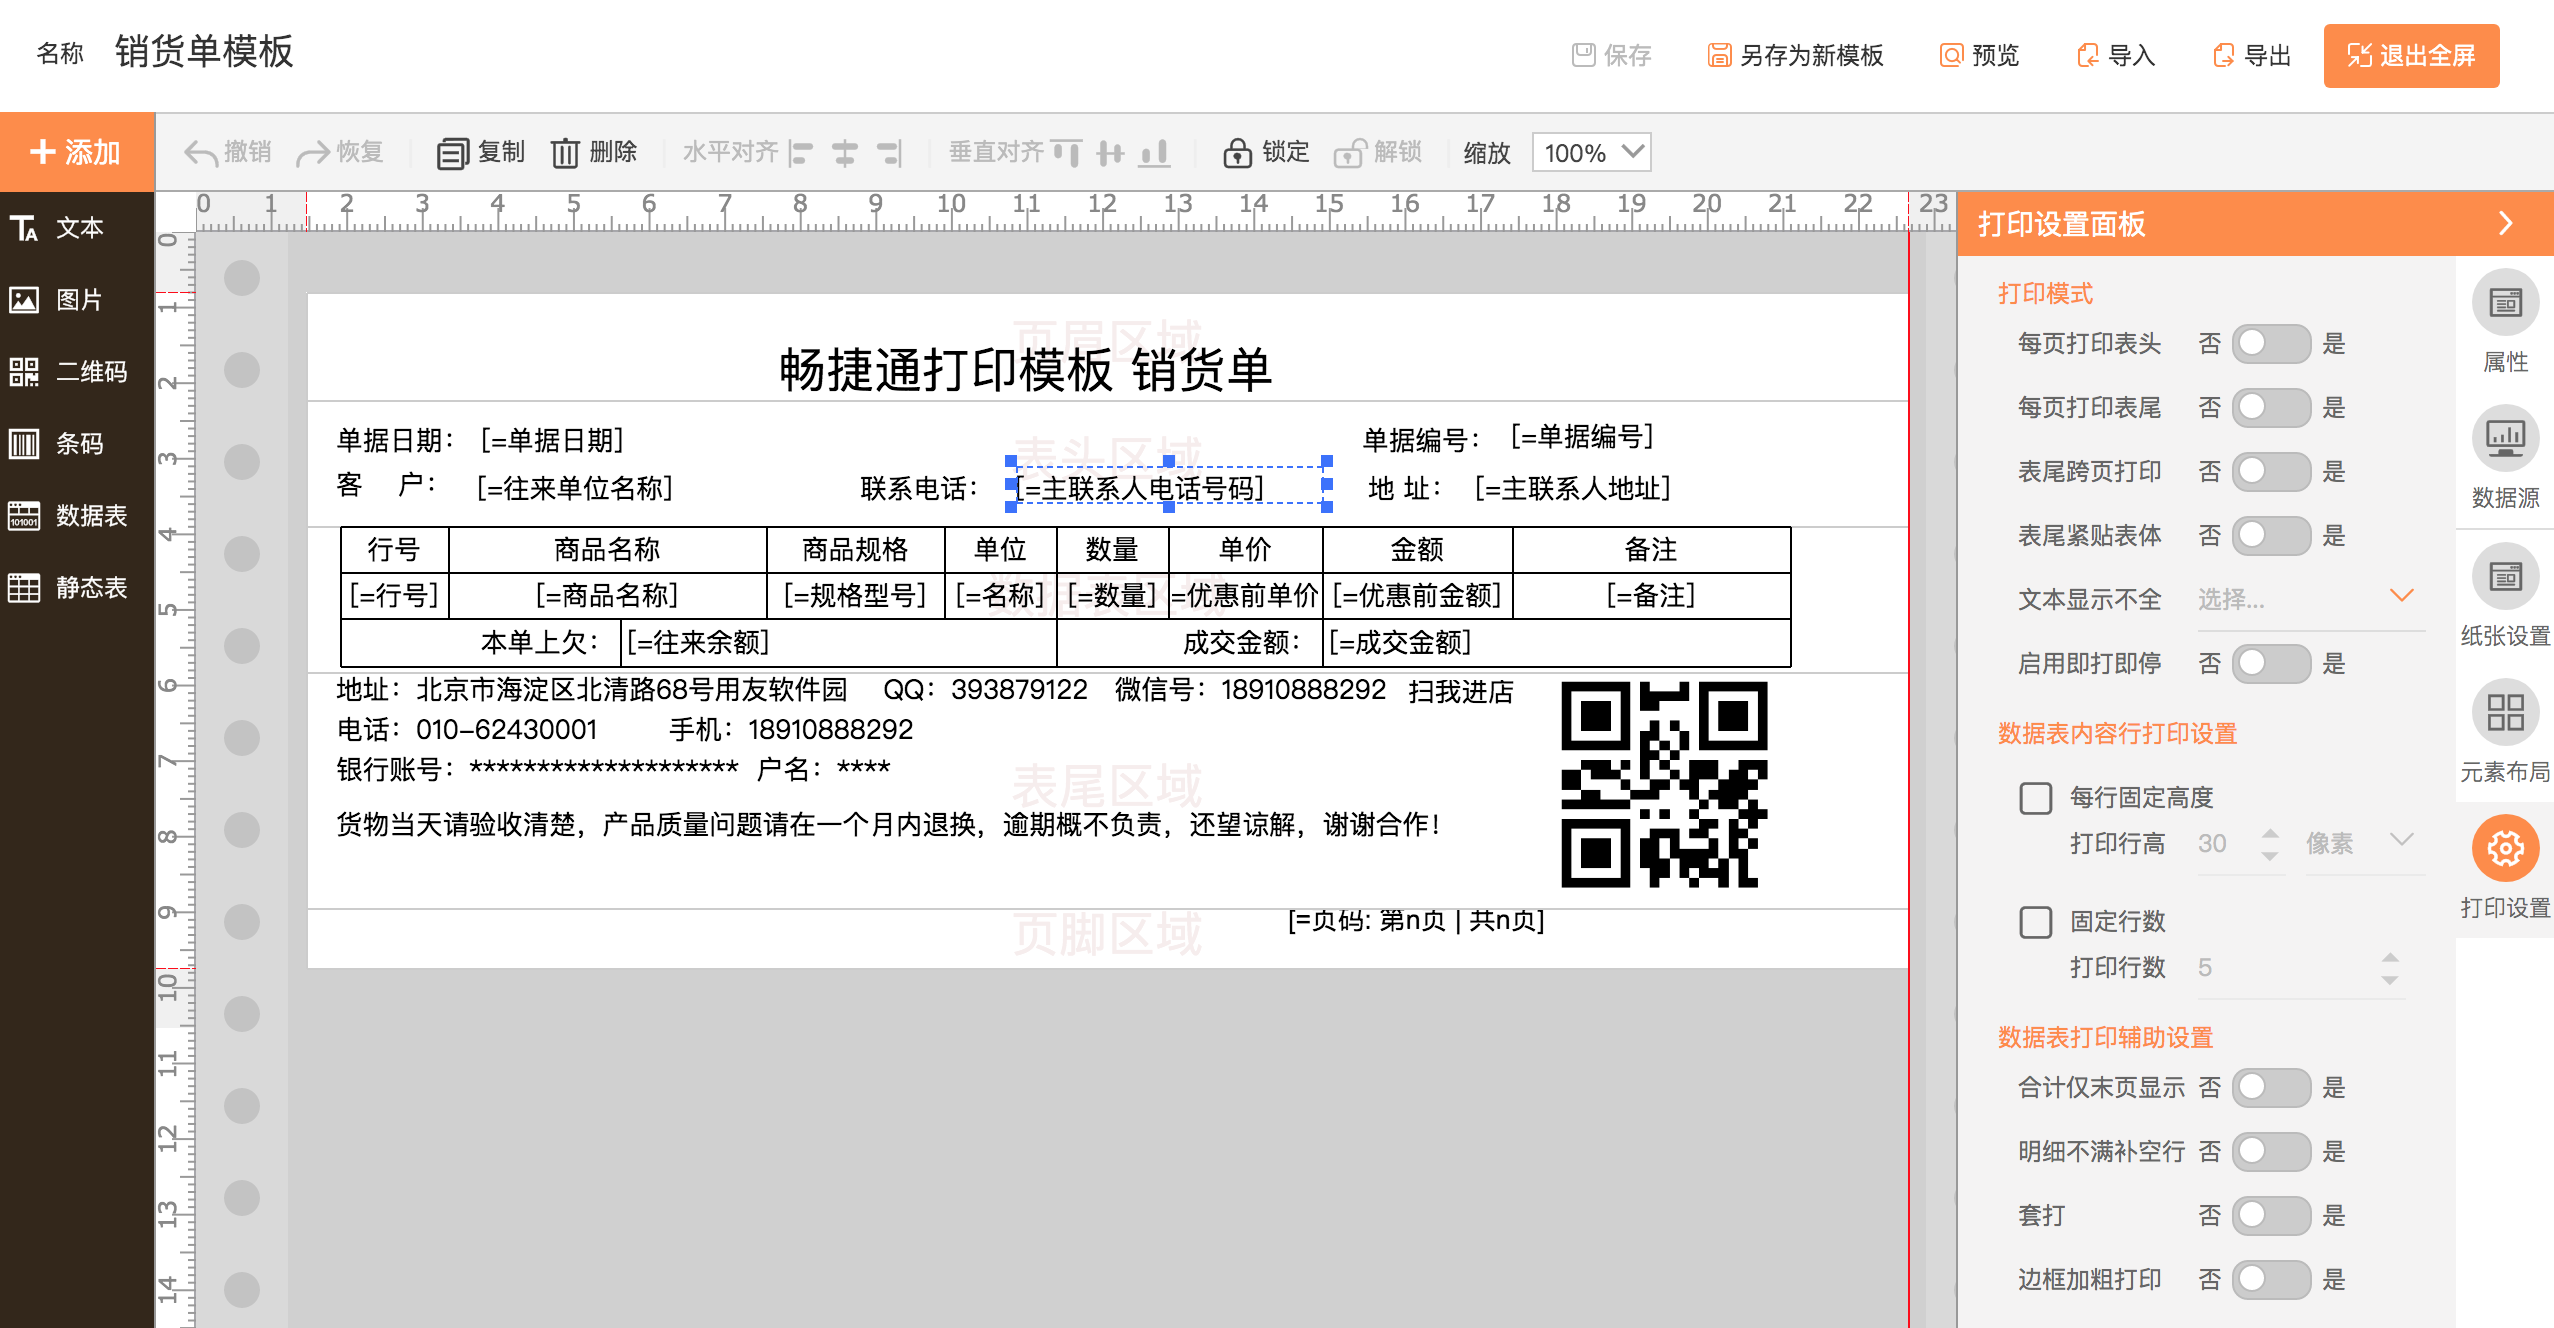
Task: Click the 保存 (Save) button
Action: point(1613,52)
